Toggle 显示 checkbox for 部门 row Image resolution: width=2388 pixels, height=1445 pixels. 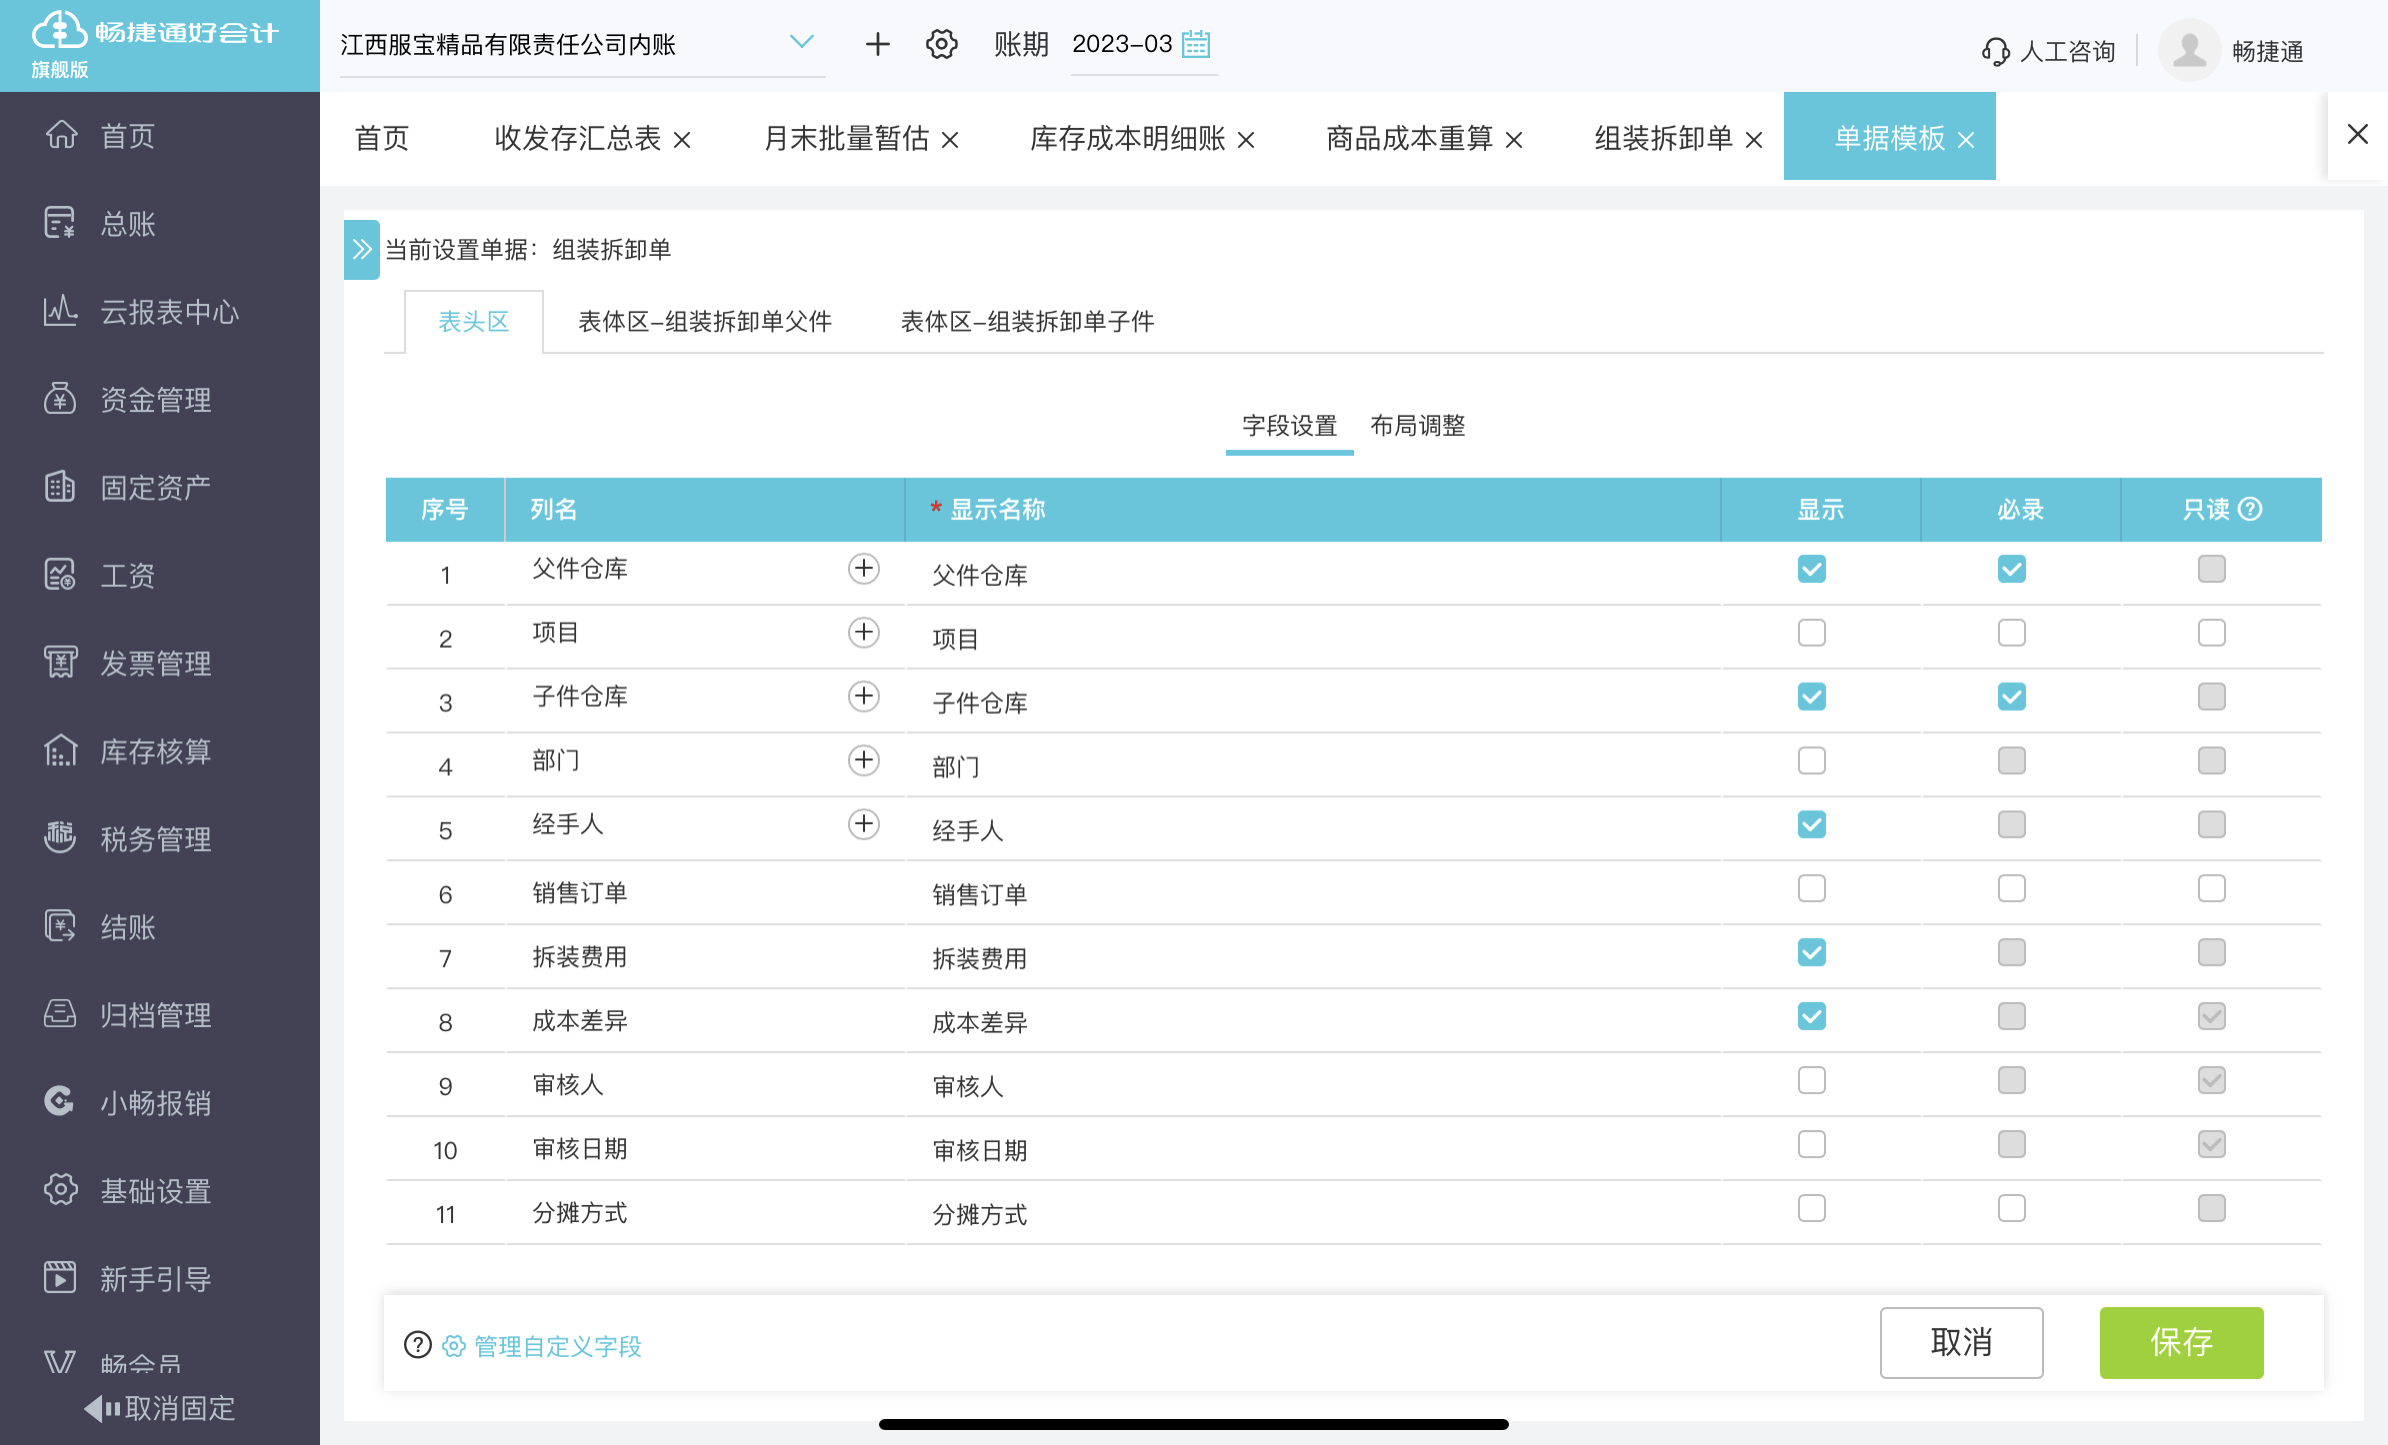1811,761
